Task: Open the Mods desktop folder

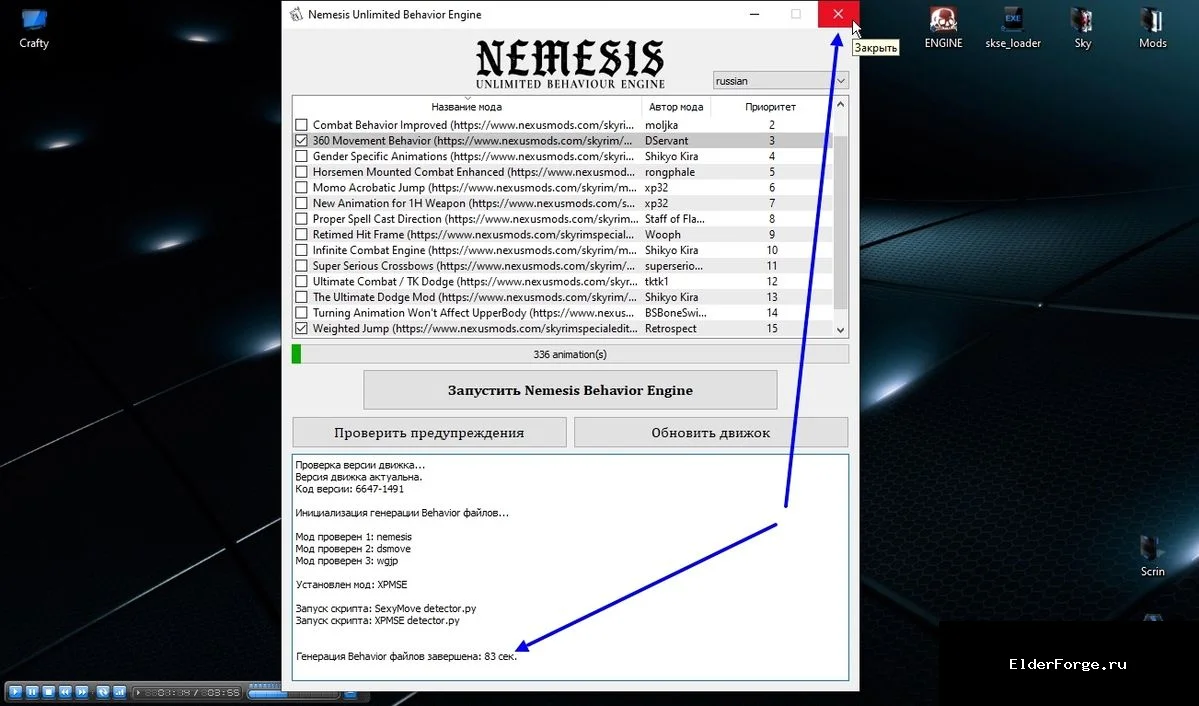Action: (x=1152, y=21)
